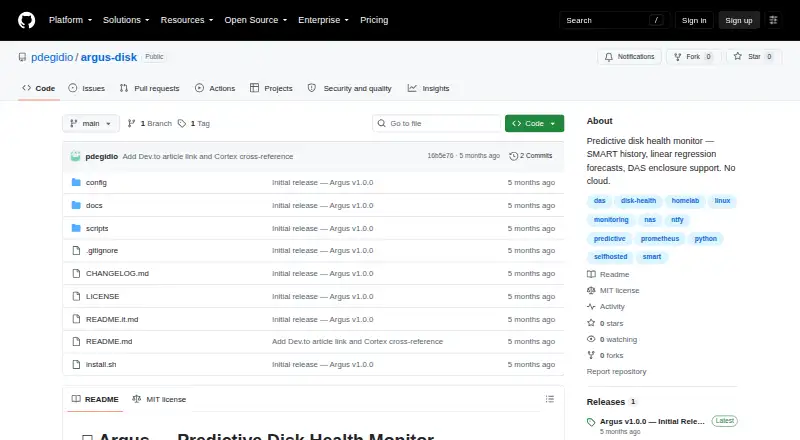Open the pdegidio owner link

[52, 57]
